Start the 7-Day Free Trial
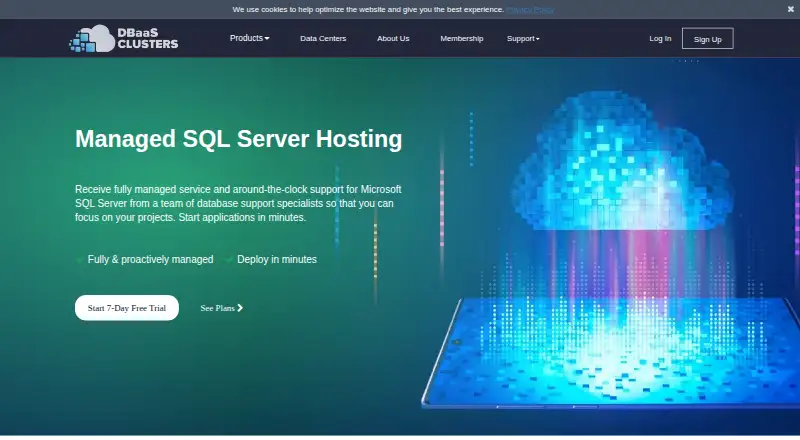Viewport: 800px width, 440px height. (x=127, y=308)
